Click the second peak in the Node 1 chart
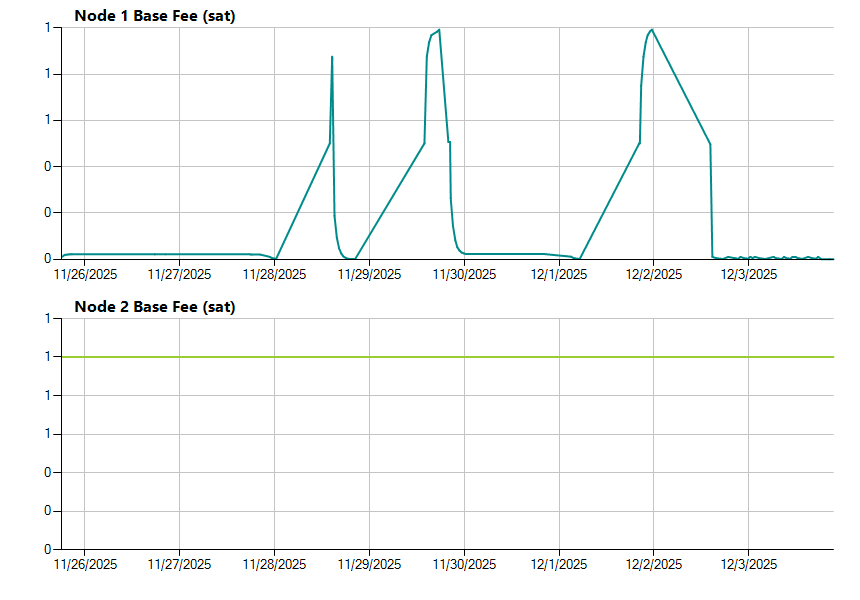Image resolution: width=860 pixels, height=600 pixels. click(x=439, y=31)
